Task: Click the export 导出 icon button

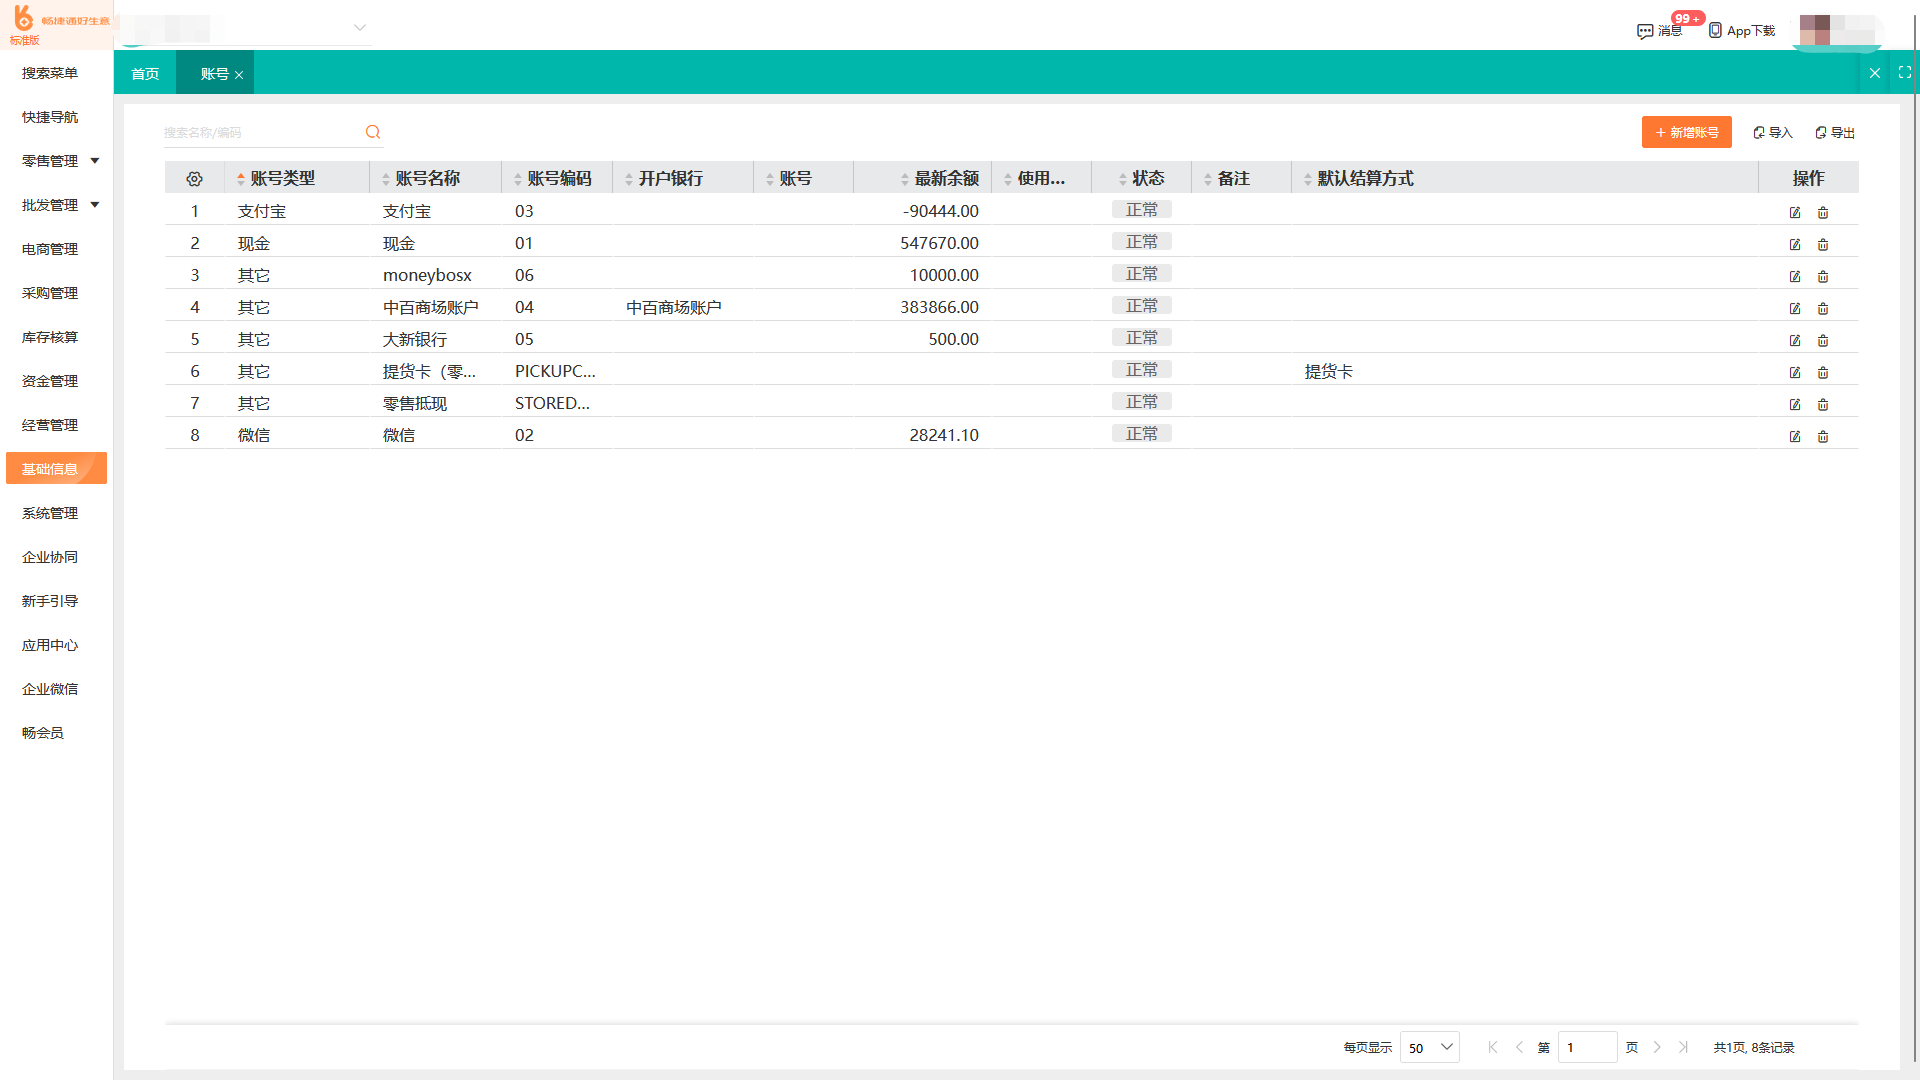Action: click(x=1833, y=132)
